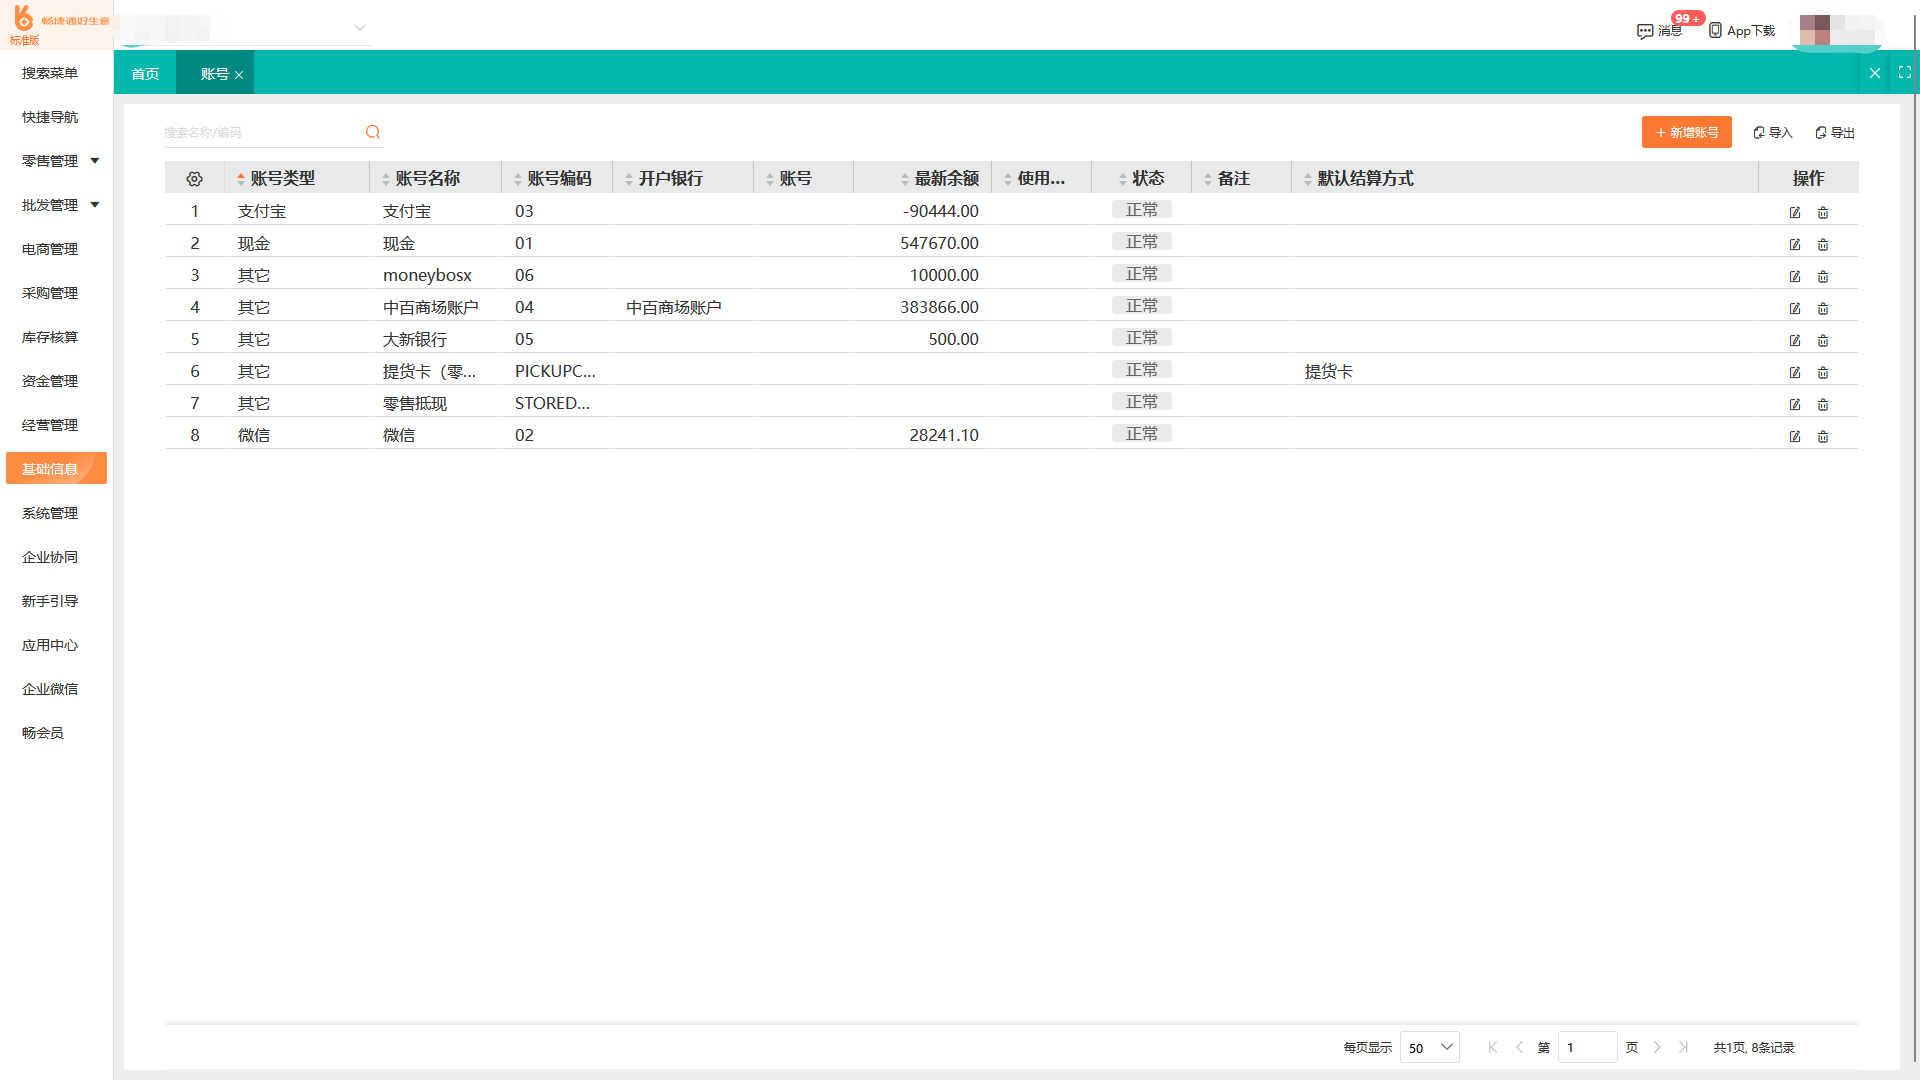Viewport: 1920px width, 1080px height.
Task: Click the search magnifier icon
Action: pos(373,132)
